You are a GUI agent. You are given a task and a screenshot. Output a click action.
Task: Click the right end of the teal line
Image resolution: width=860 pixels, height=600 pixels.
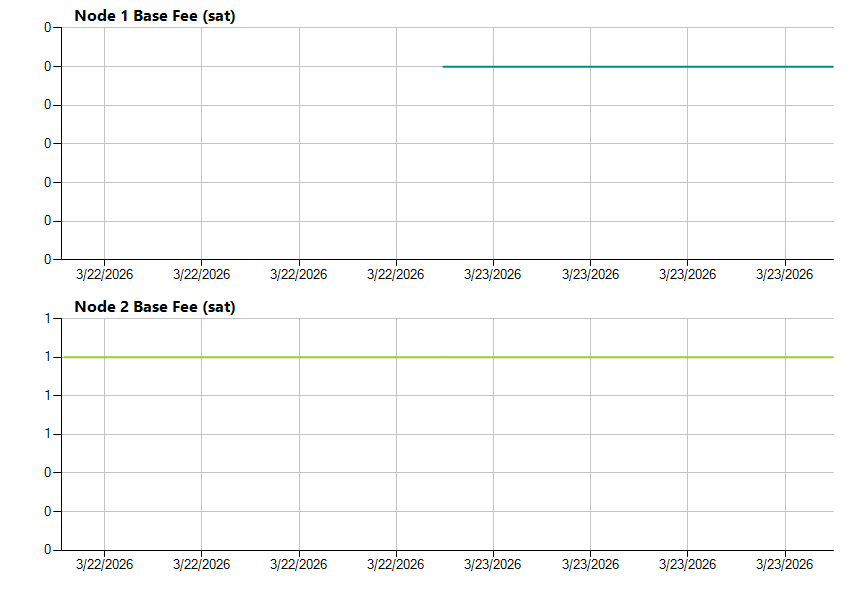(x=831, y=67)
